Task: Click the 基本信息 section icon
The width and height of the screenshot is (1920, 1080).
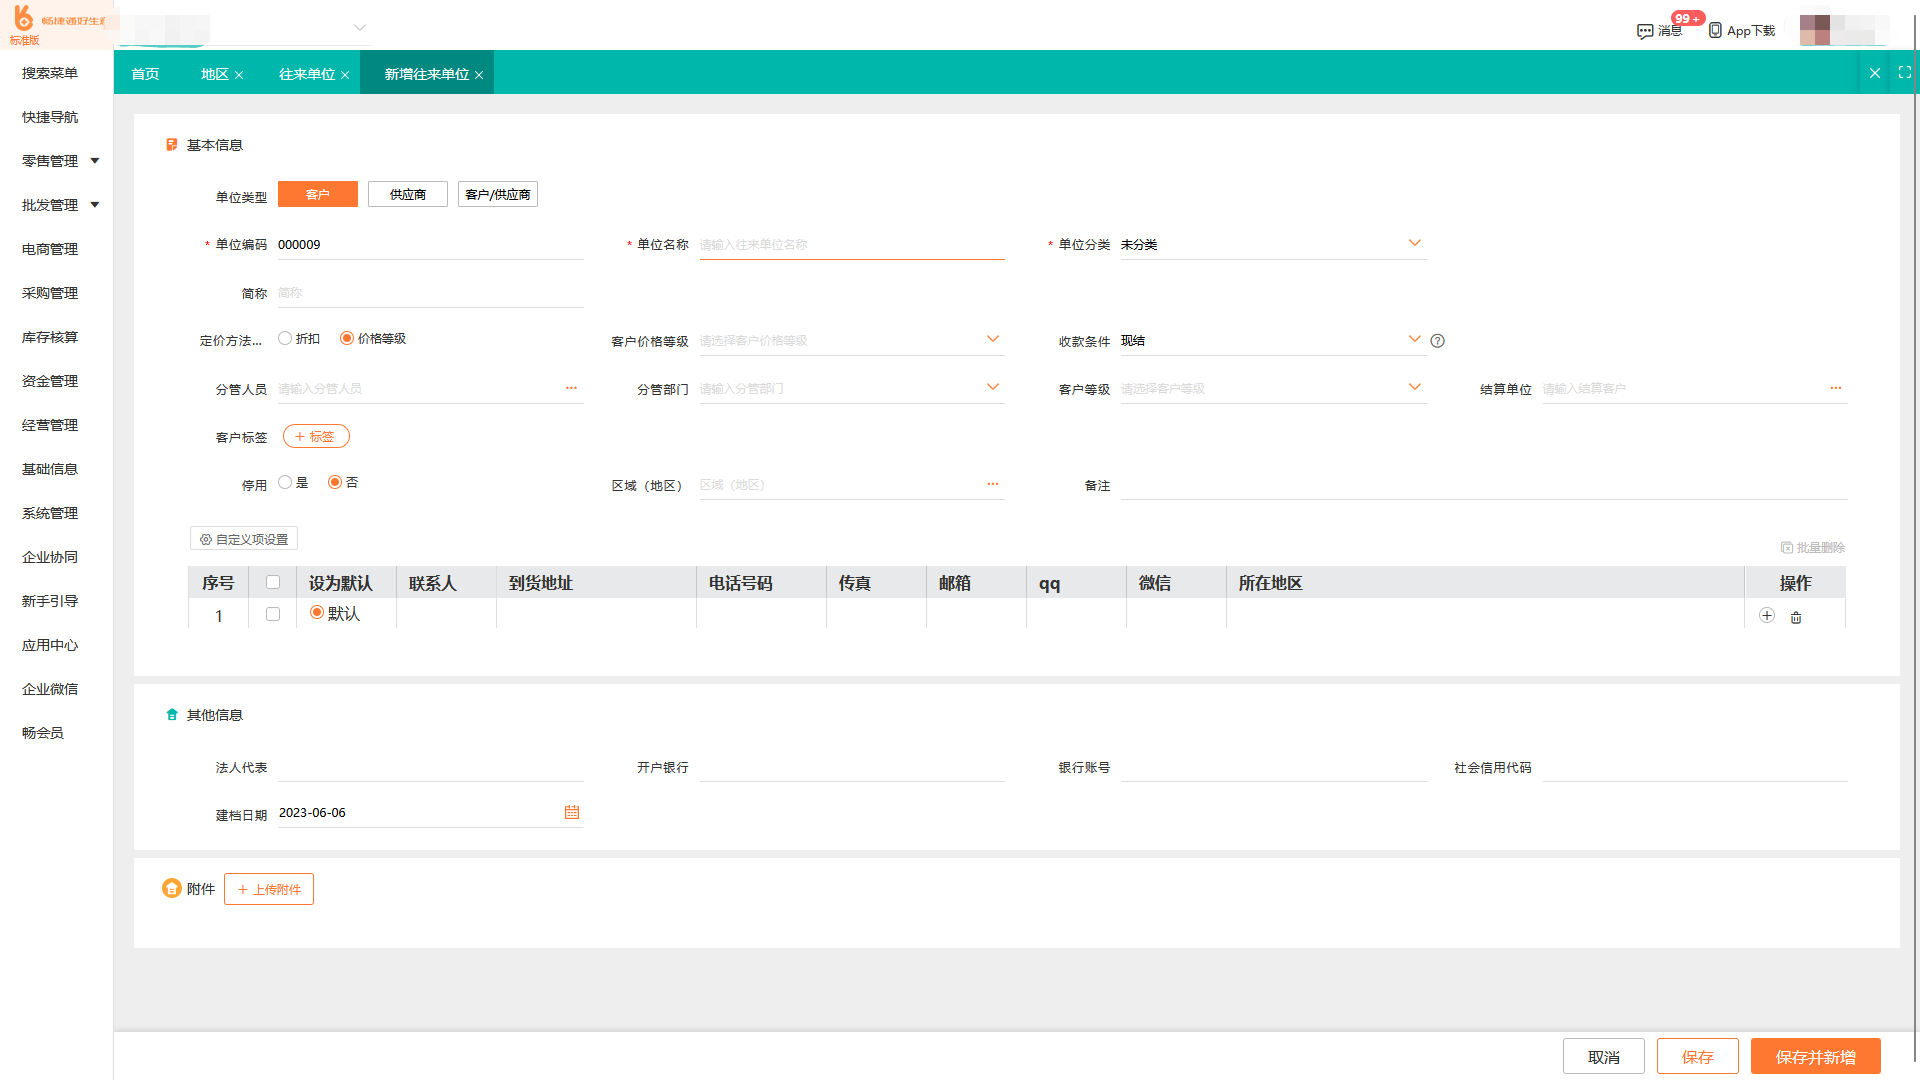Action: [171, 145]
